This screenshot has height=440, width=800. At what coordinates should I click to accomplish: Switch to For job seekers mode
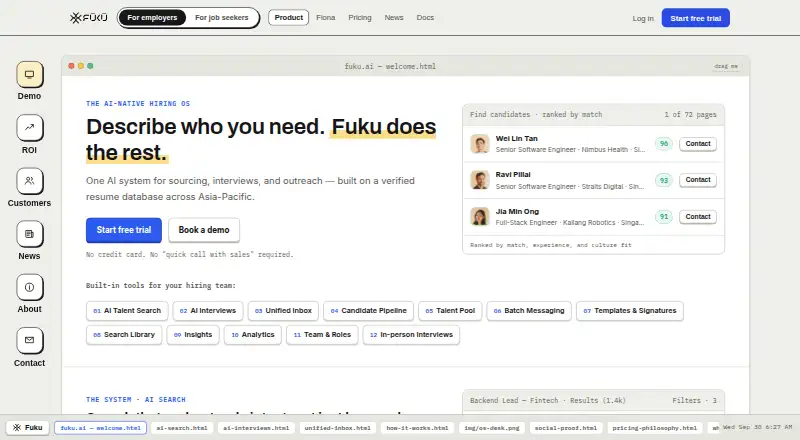coord(221,18)
